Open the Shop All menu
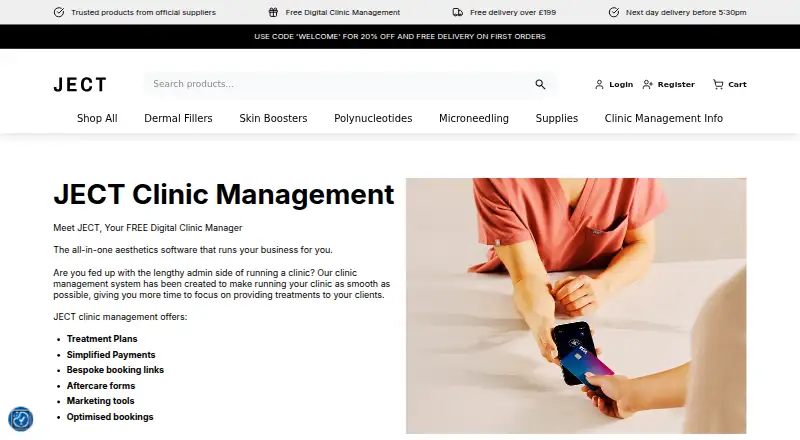Screen dimensions: 800x440 (x=97, y=118)
